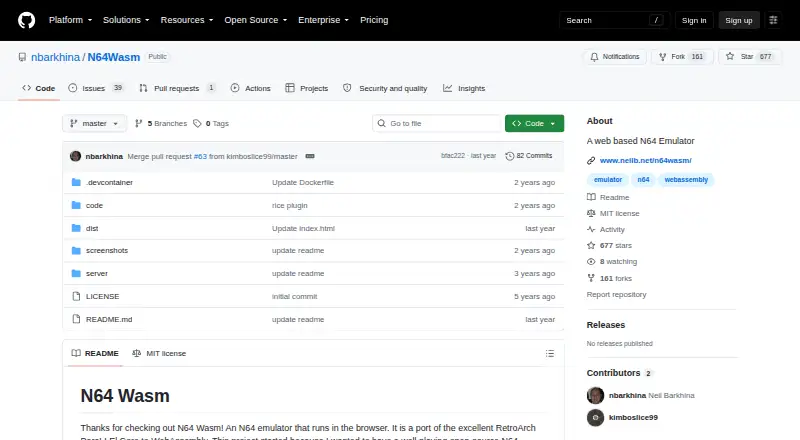Click nbarkhina avatar in commit row
This screenshot has height=440, width=800.
point(76,156)
